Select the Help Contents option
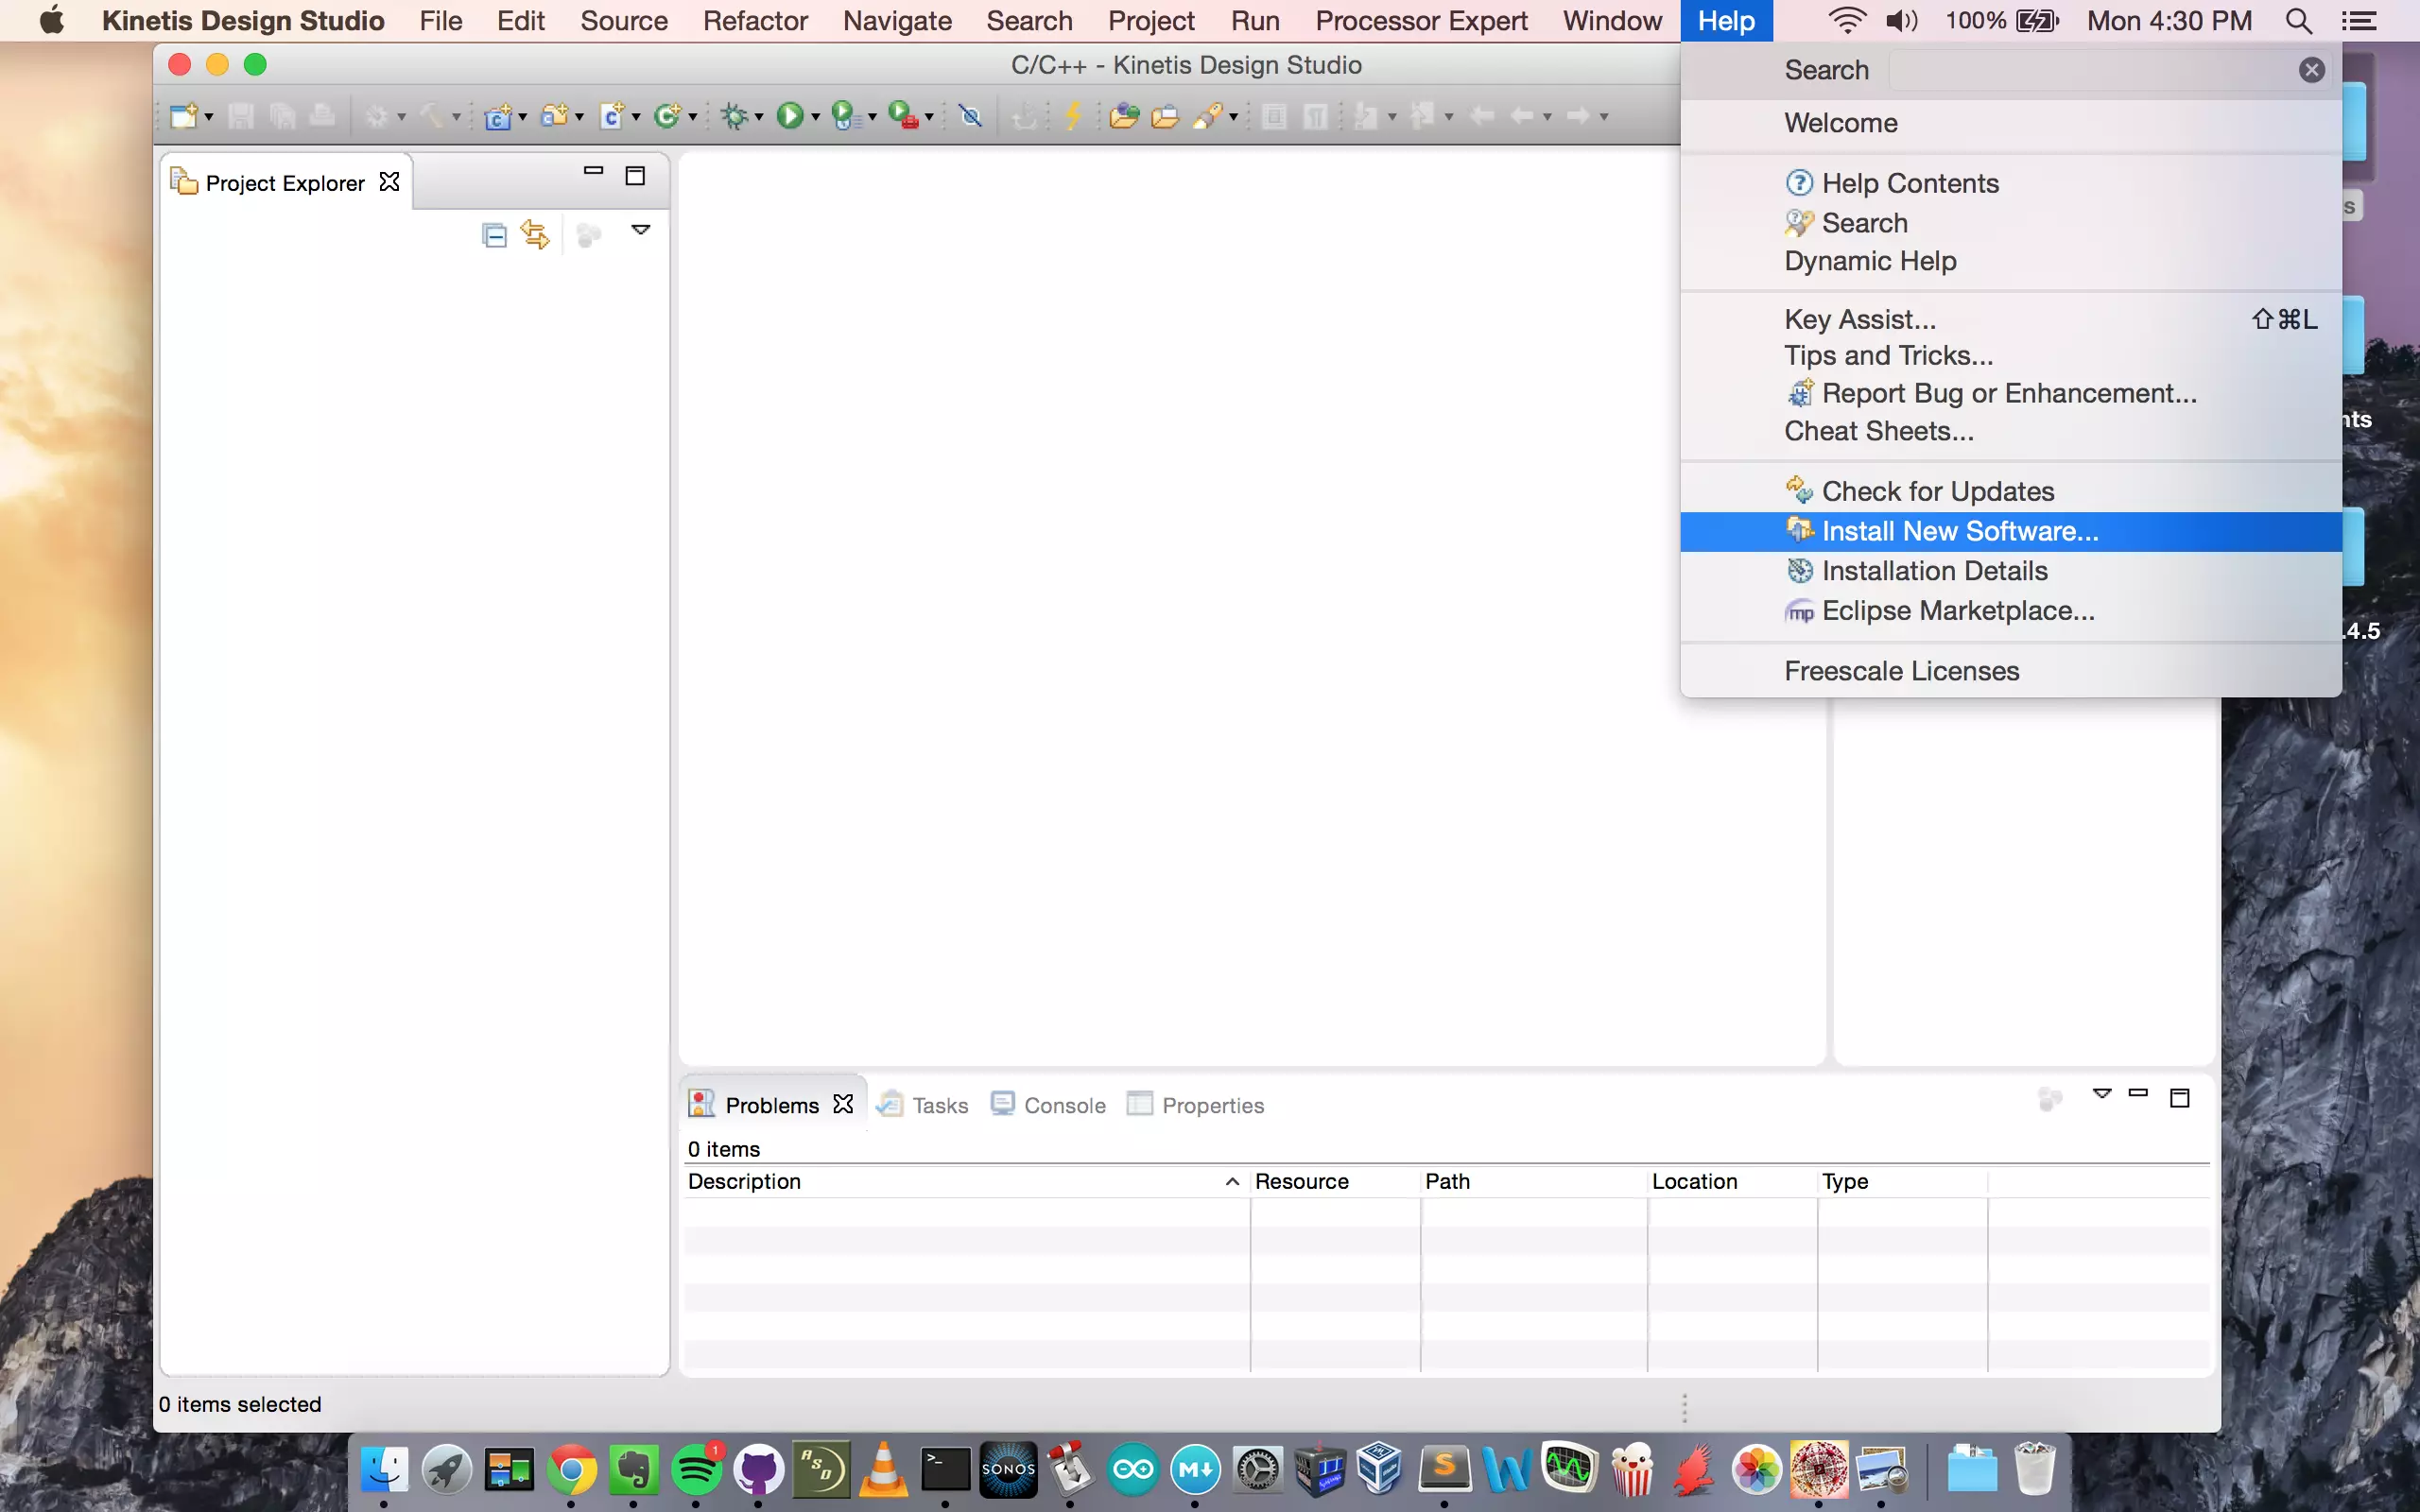2420x1512 pixels. point(1910,183)
